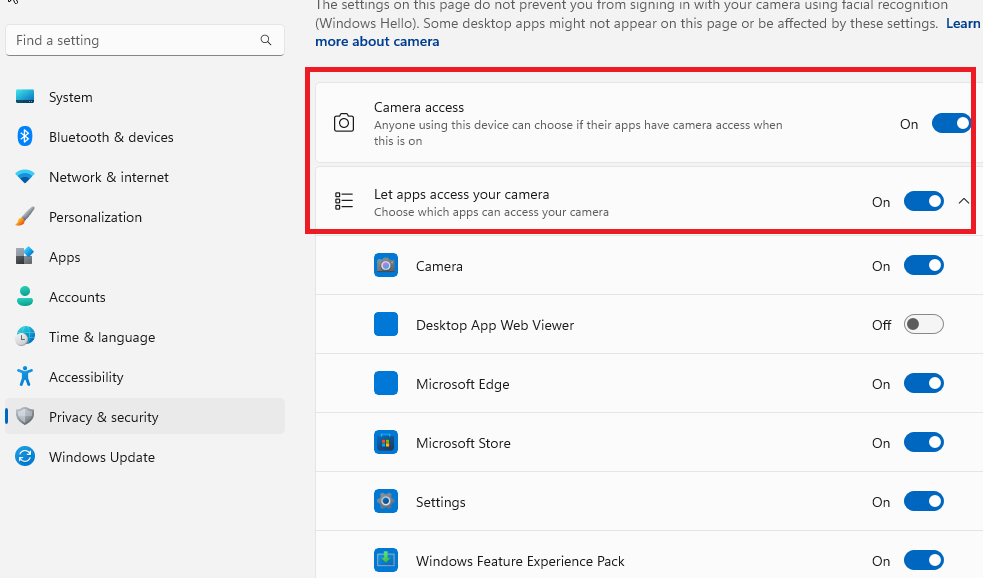This screenshot has width=983, height=578.
Task: Select Privacy & security in sidebar
Action: pyautogui.click(x=145, y=417)
